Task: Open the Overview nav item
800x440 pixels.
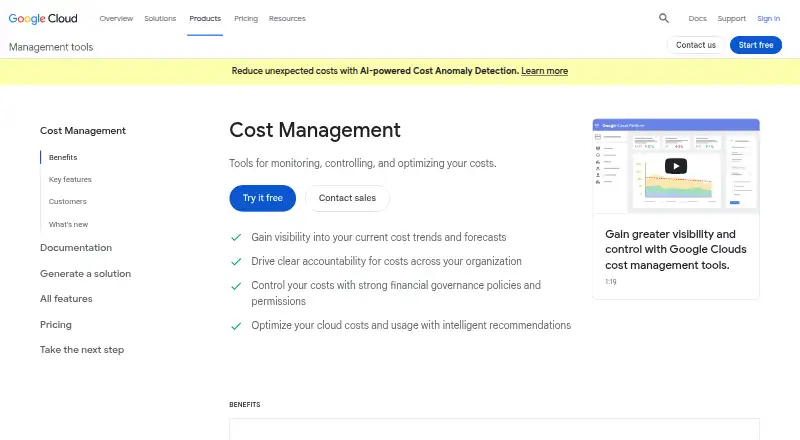Action: (116, 18)
